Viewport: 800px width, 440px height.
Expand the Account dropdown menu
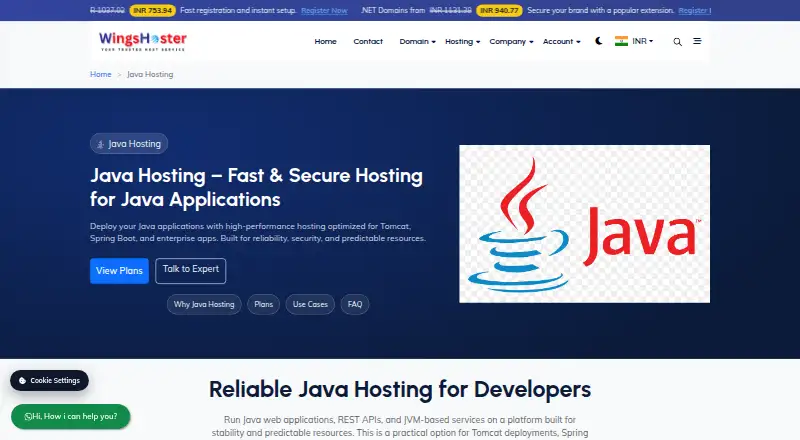point(561,41)
